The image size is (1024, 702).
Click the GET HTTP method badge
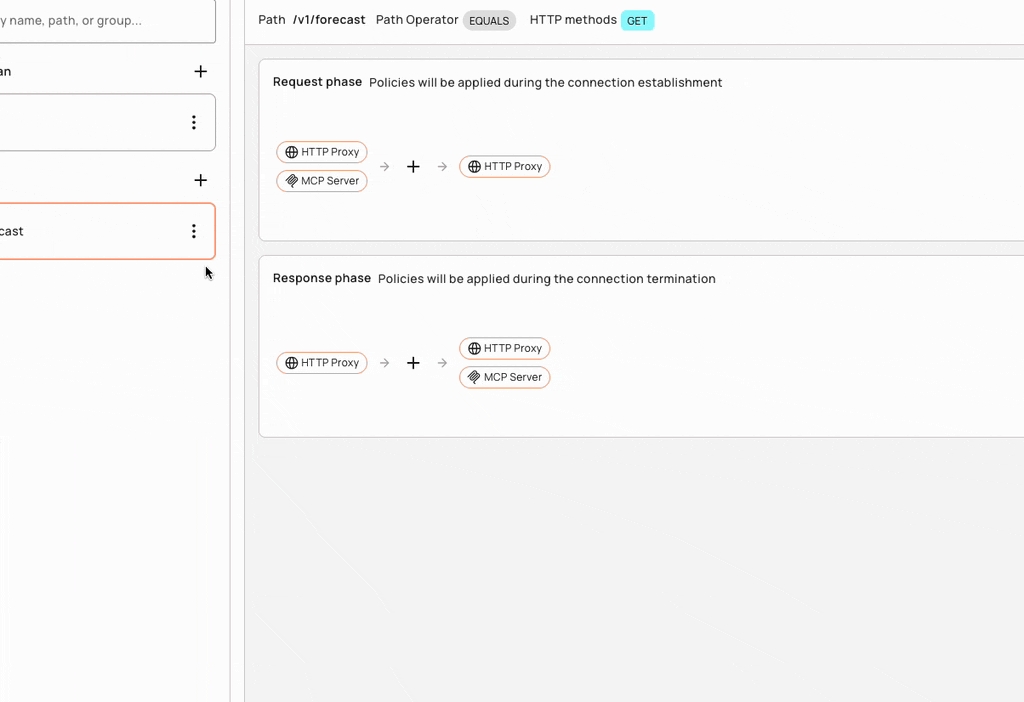click(637, 21)
